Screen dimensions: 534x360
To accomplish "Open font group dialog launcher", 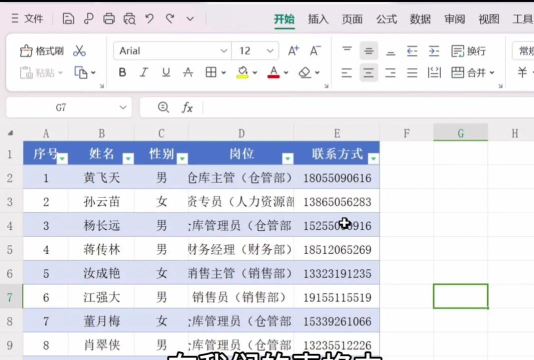I will 326,86.
